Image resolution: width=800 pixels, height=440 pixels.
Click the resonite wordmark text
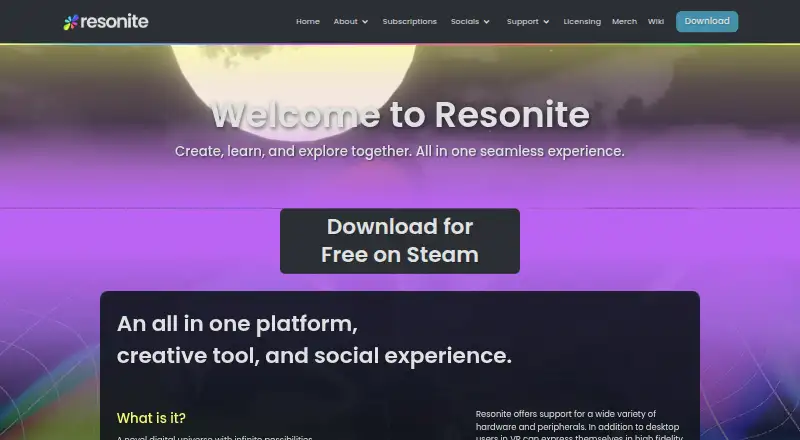(x=114, y=22)
